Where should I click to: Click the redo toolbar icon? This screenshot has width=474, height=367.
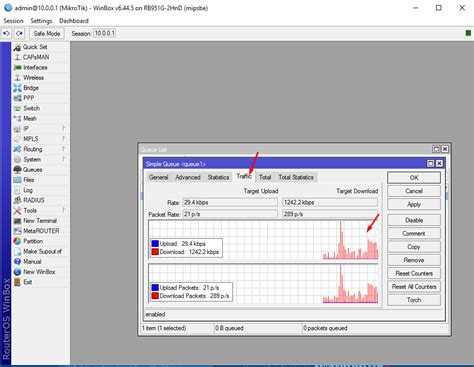(x=19, y=33)
